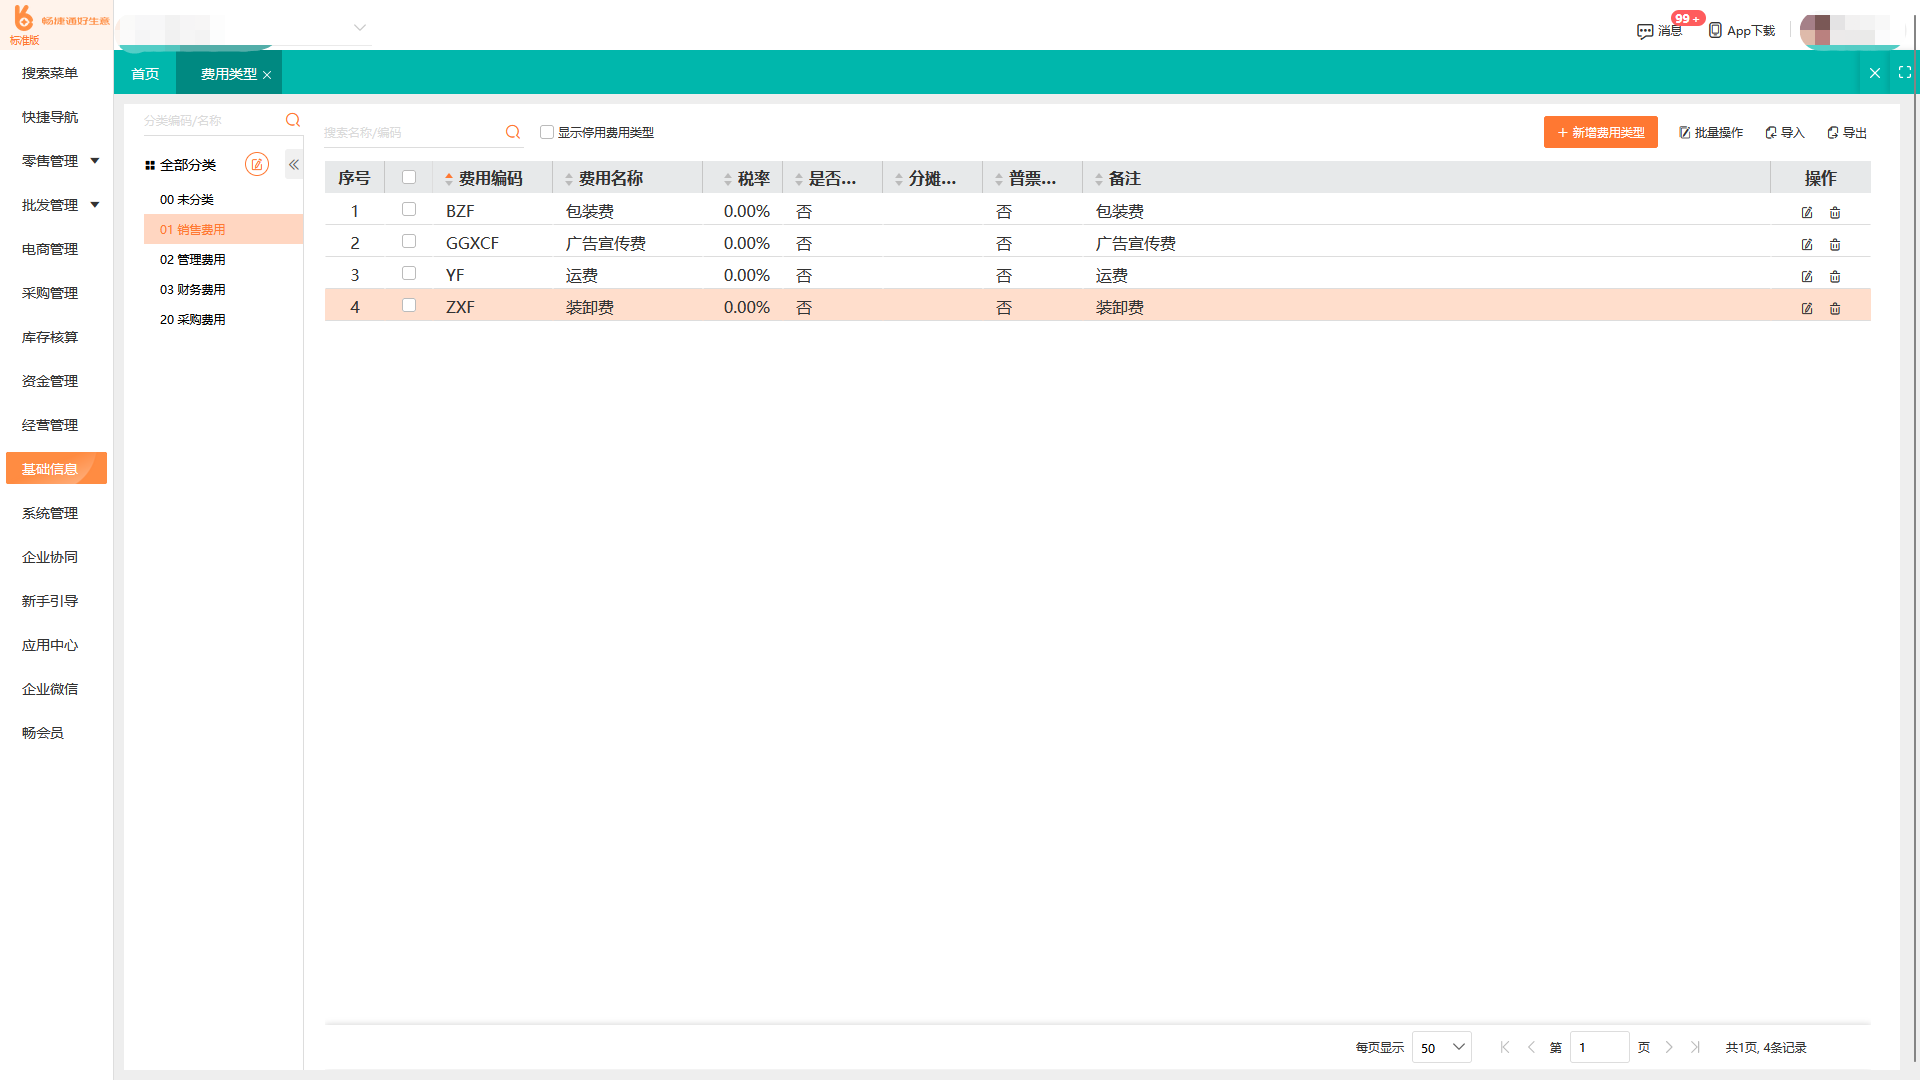Click export 导出 icon button

(1846, 131)
